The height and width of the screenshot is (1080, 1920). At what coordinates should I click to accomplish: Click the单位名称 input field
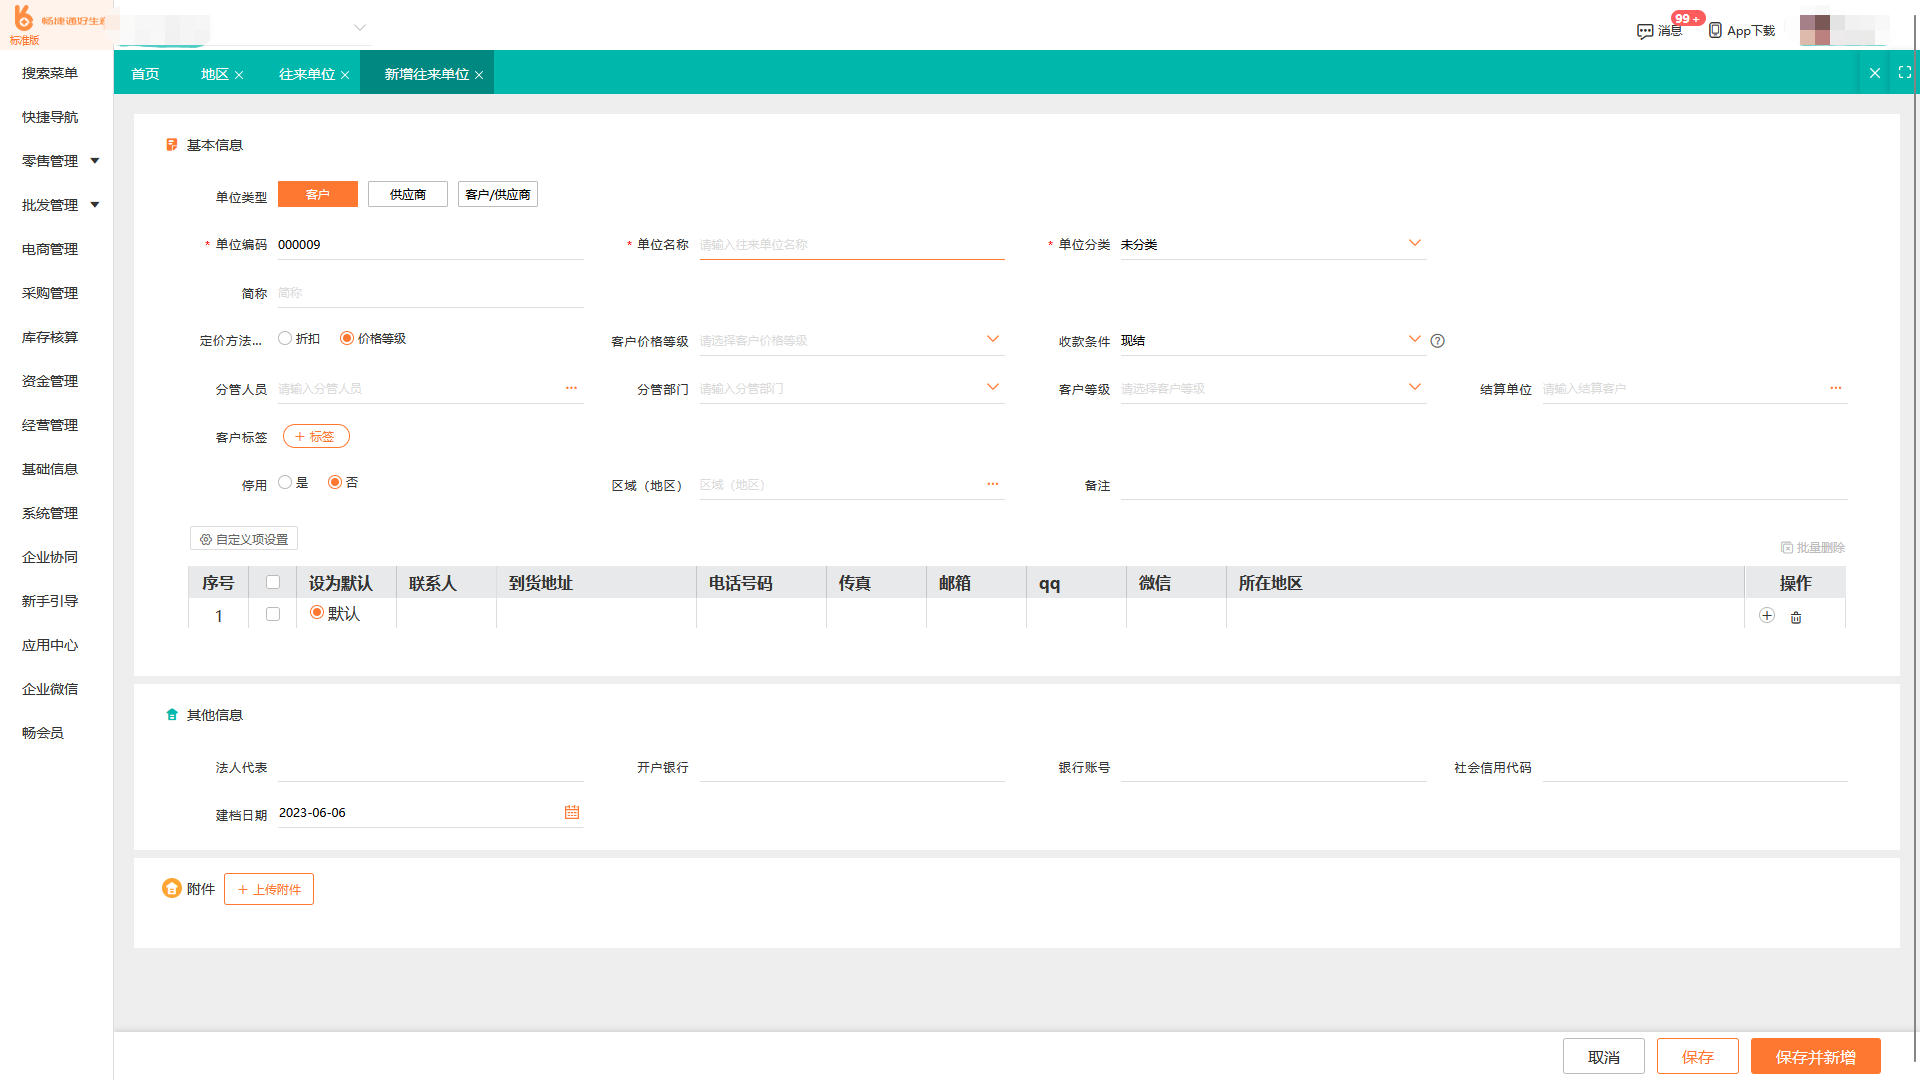[x=849, y=244]
